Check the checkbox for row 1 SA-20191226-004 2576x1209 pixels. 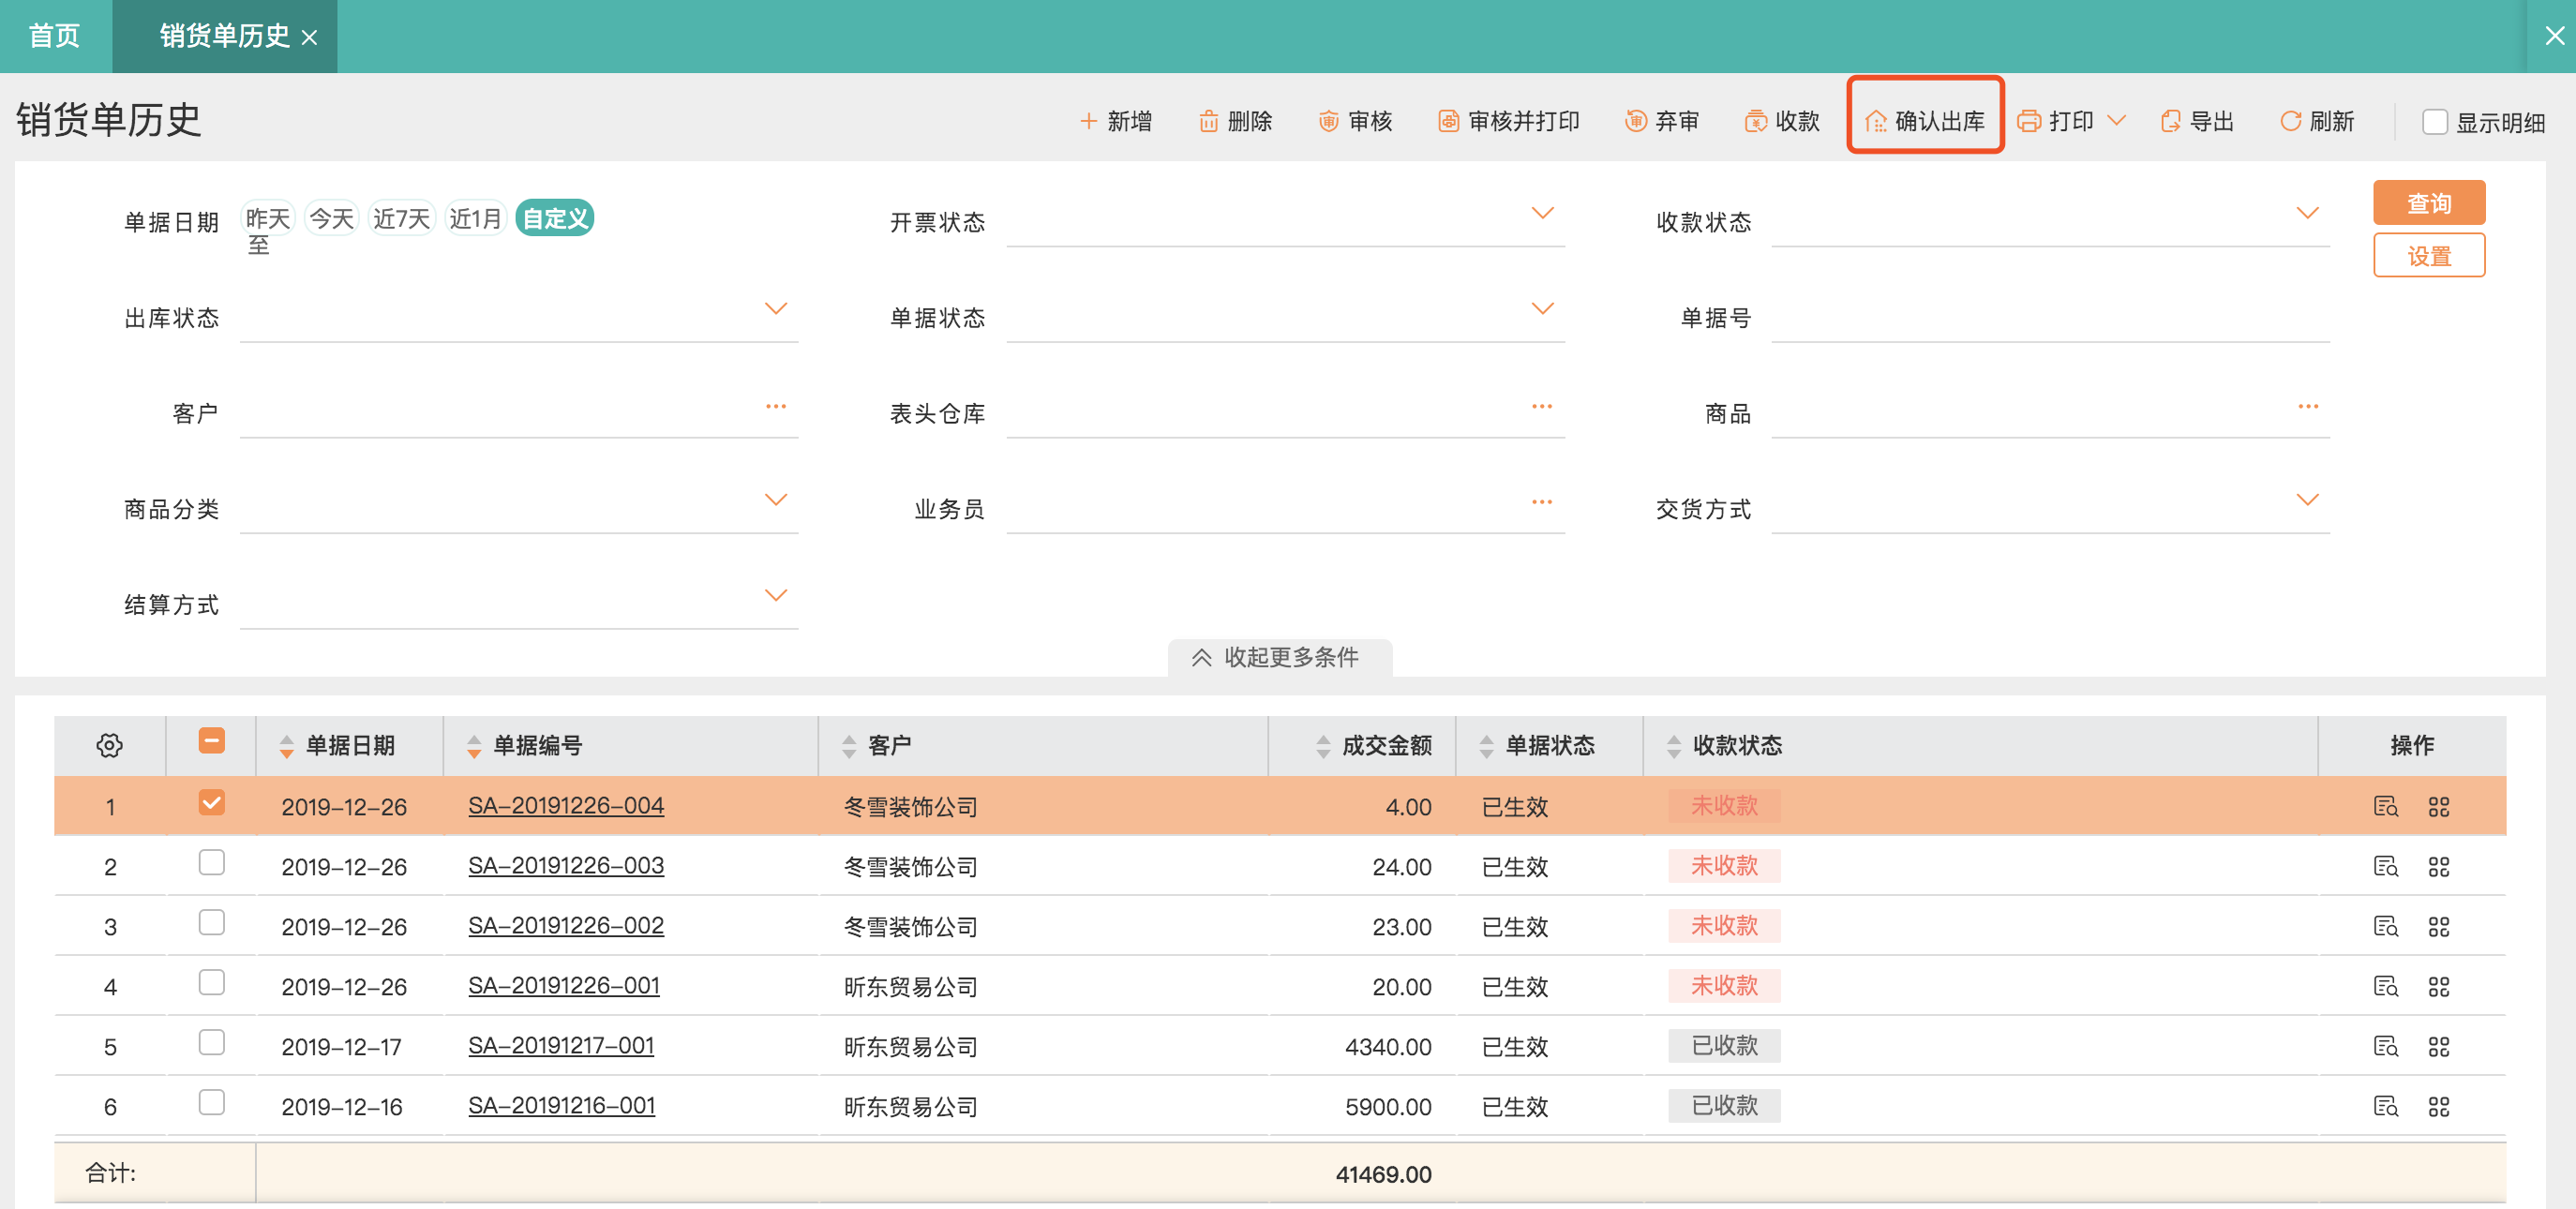coord(209,803)
